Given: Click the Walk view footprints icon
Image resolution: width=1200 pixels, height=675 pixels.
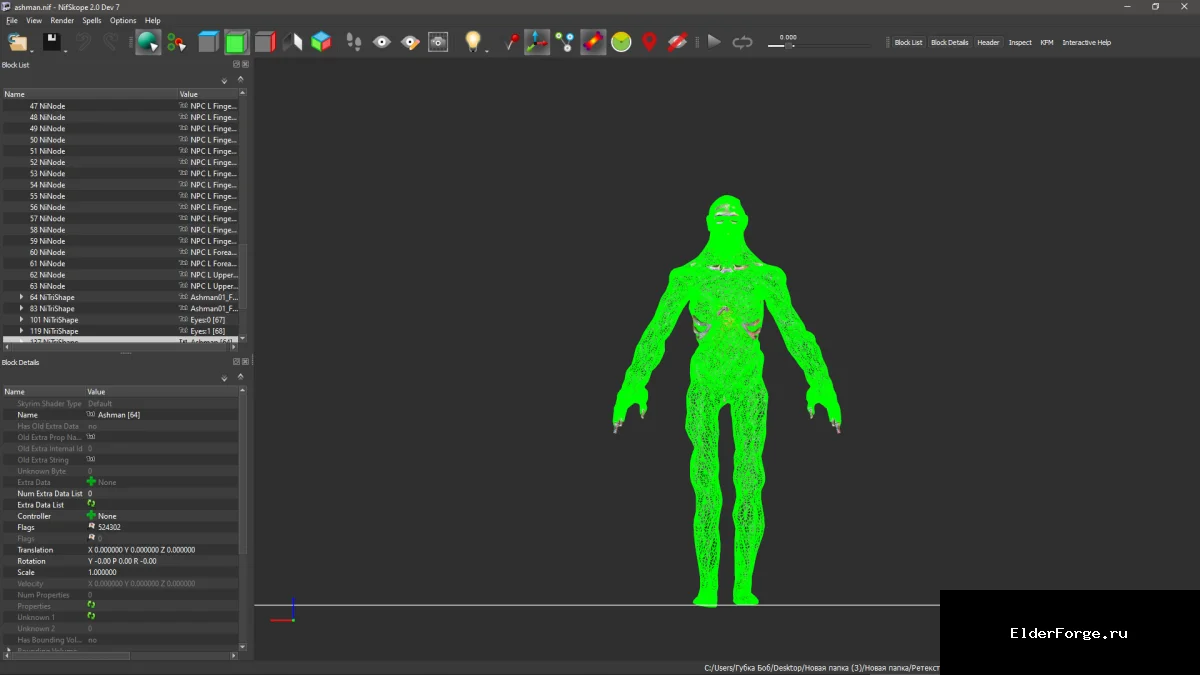Looking at the screenshot, I should pyautogui.click(x=353, y=42).
